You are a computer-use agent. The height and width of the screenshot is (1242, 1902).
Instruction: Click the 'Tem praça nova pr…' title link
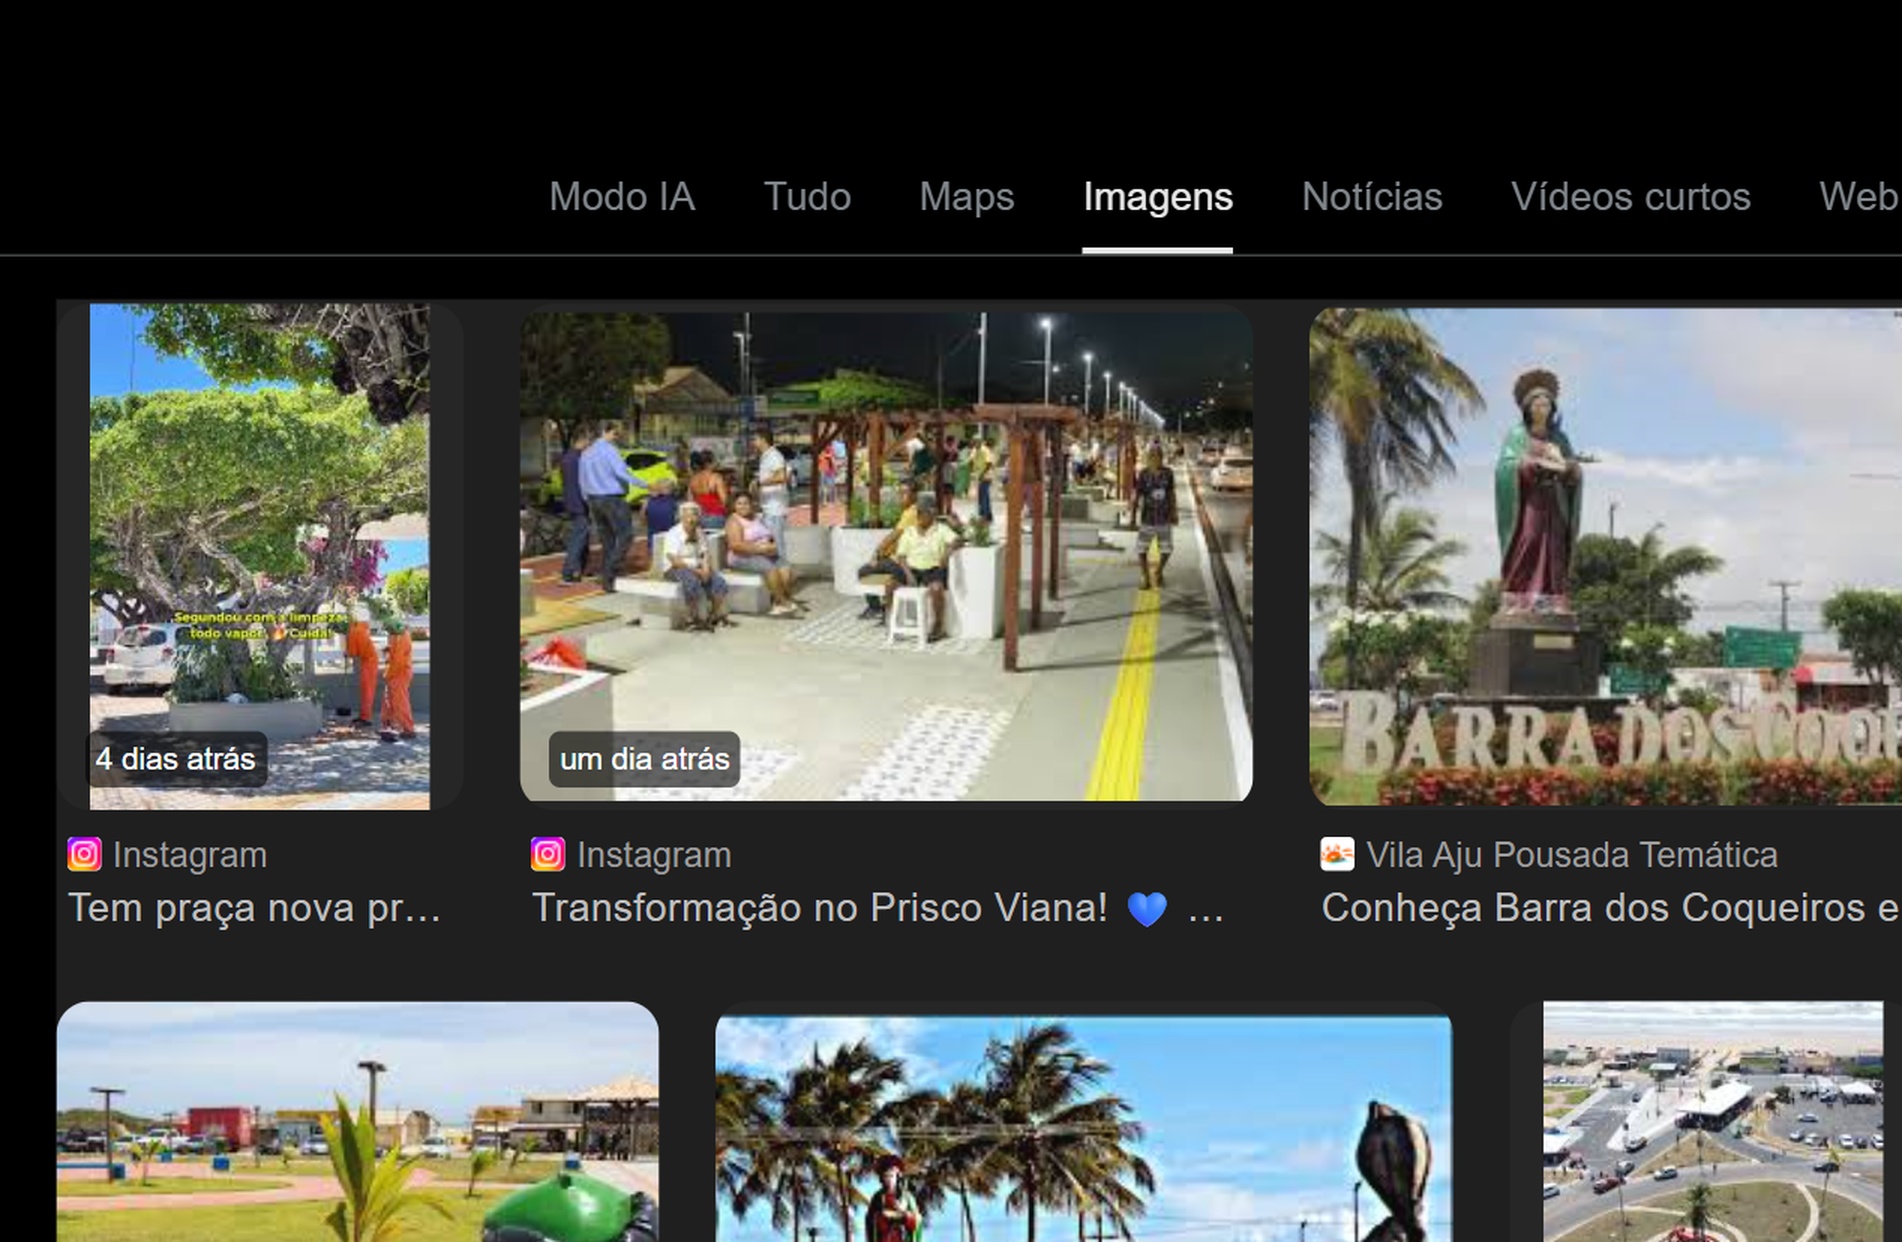coord(254,908)
